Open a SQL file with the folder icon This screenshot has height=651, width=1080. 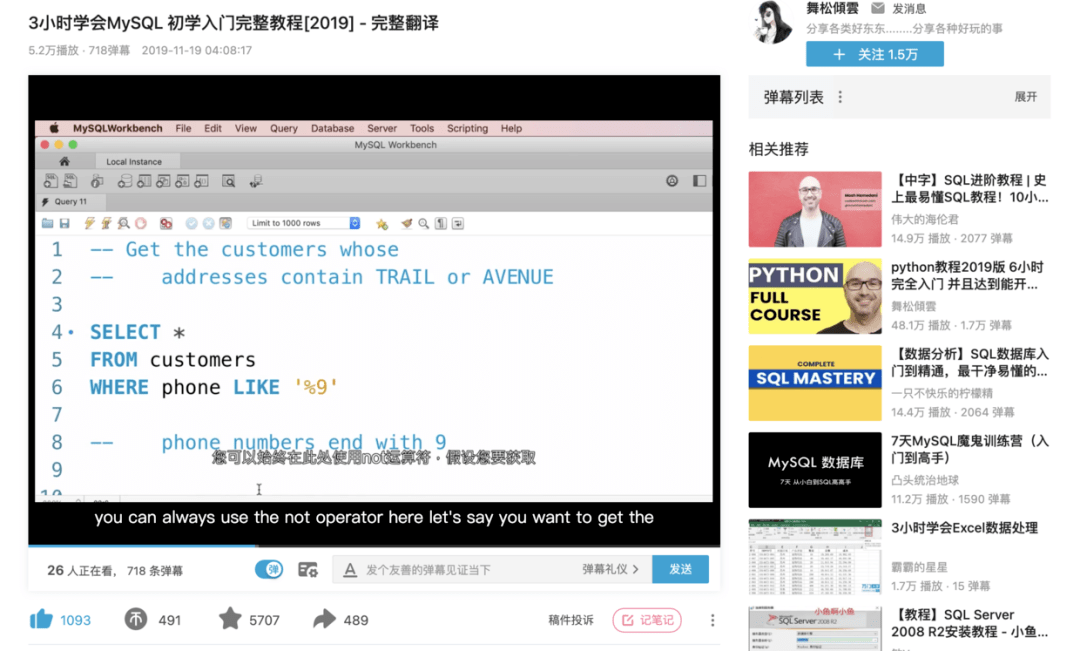pyautogui.click(x=47, y=222)
